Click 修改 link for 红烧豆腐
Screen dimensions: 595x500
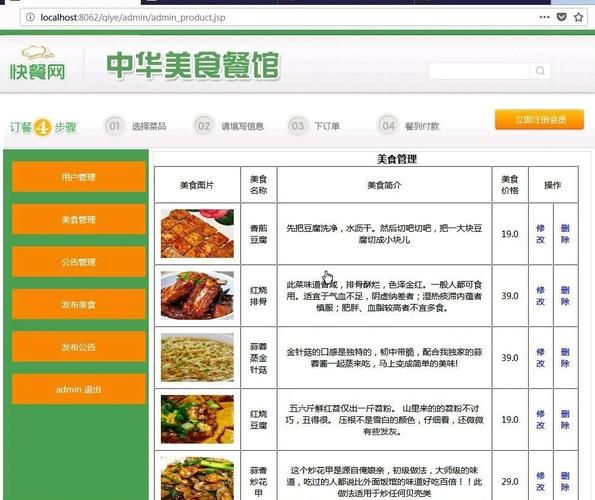click(x=541, y=419)
